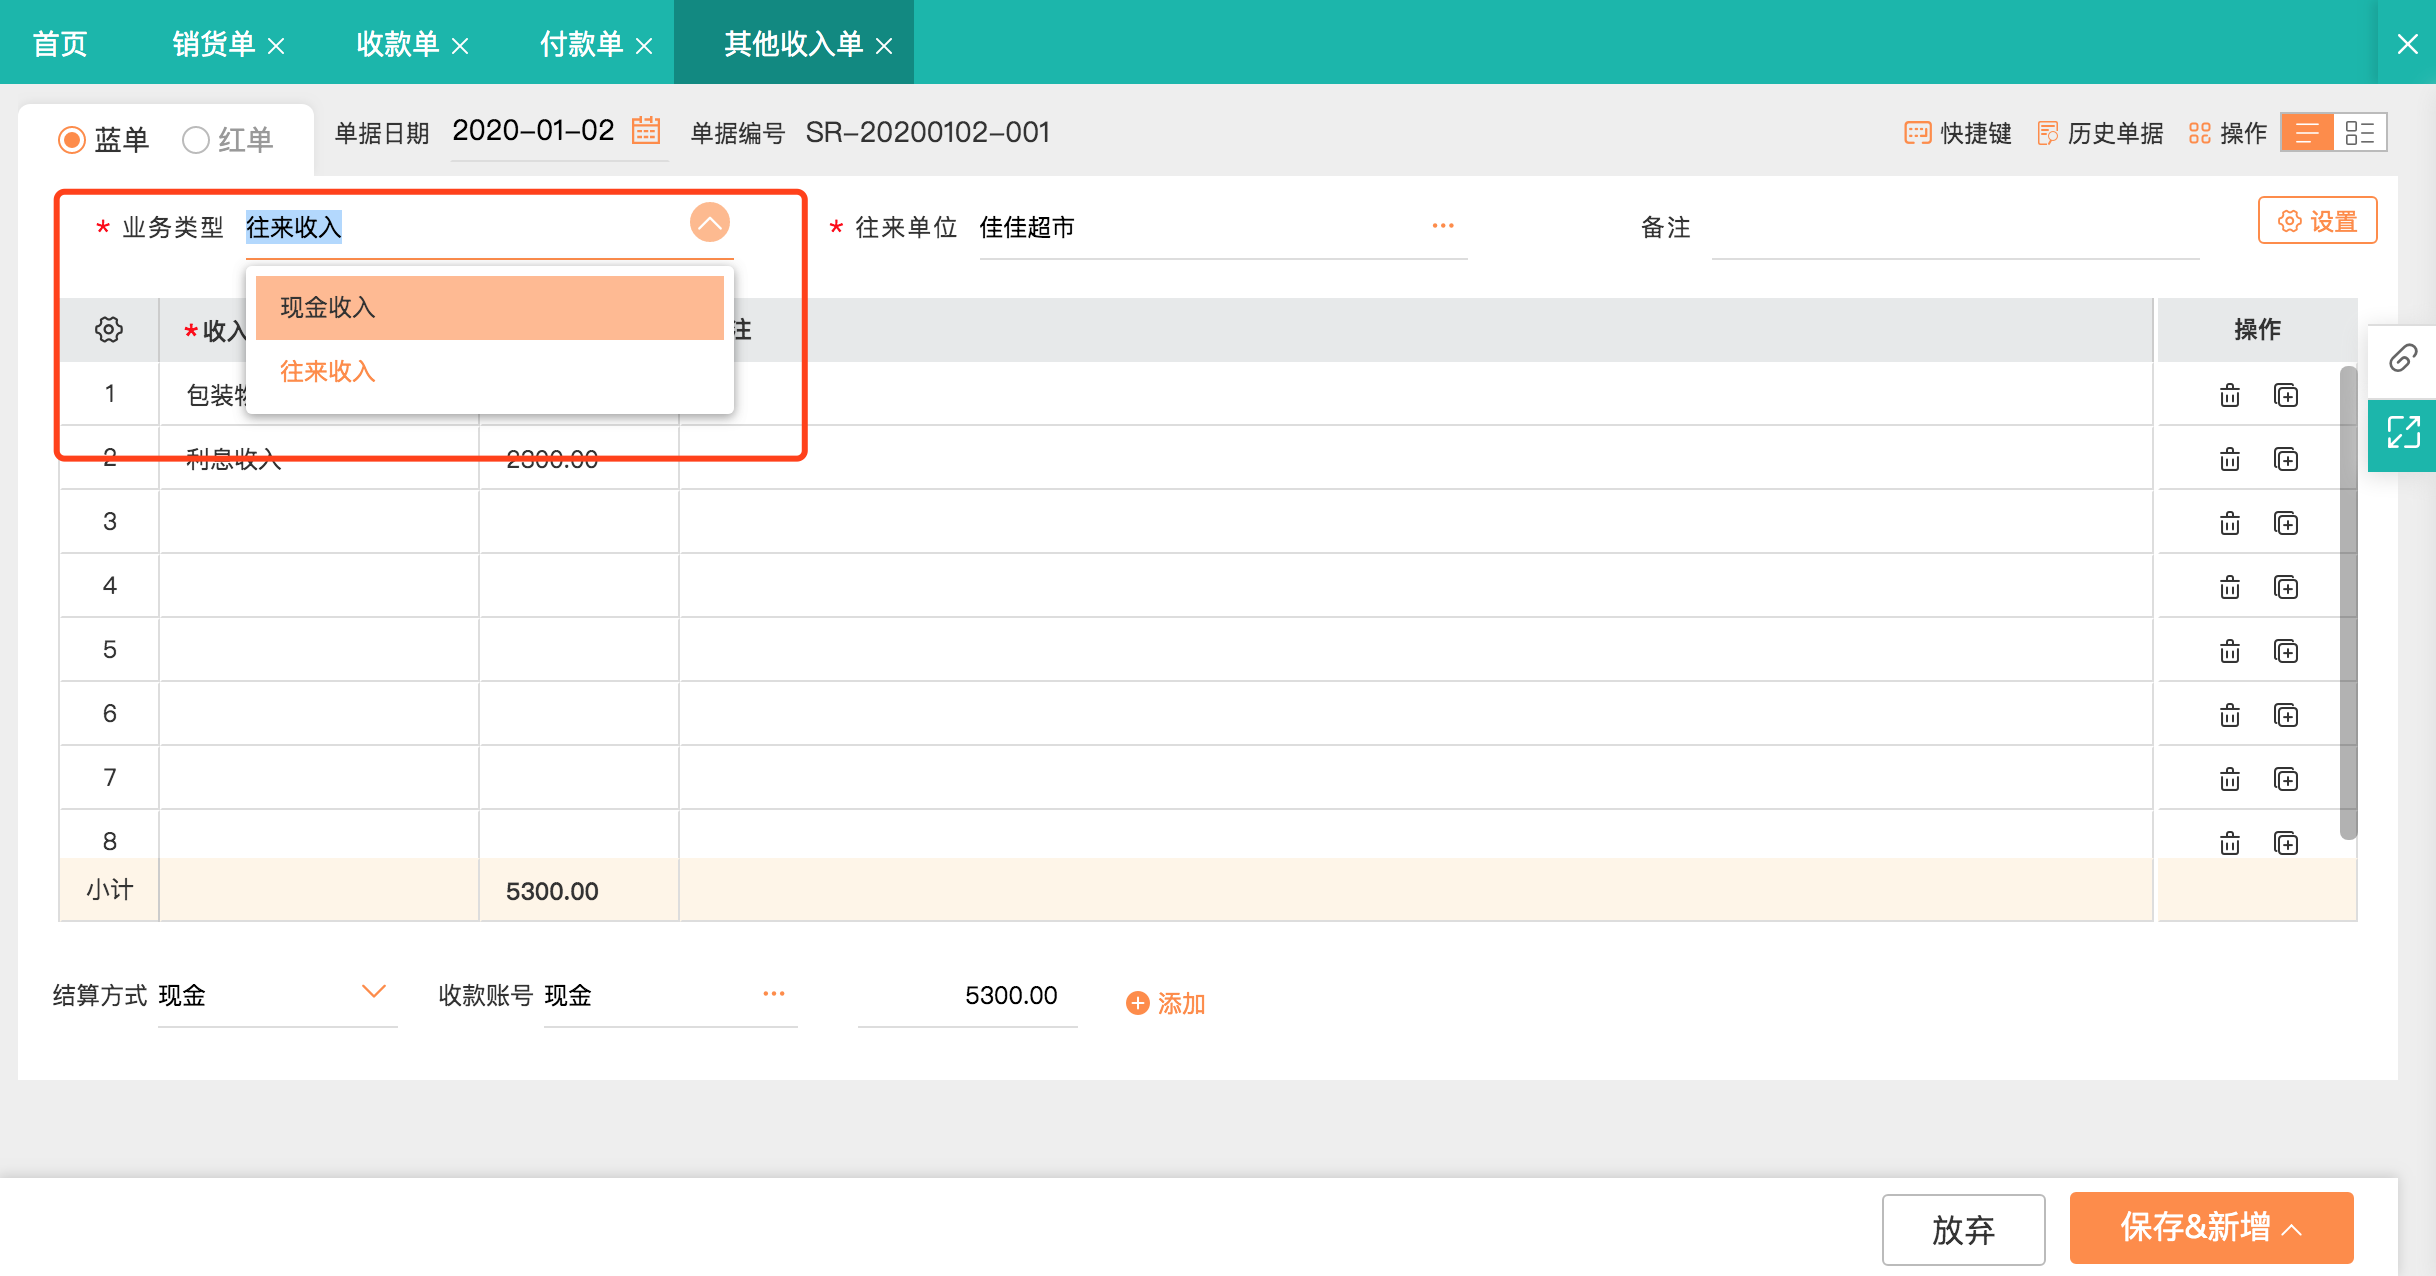Click 添加 to add payment account

point(1165,1002)
